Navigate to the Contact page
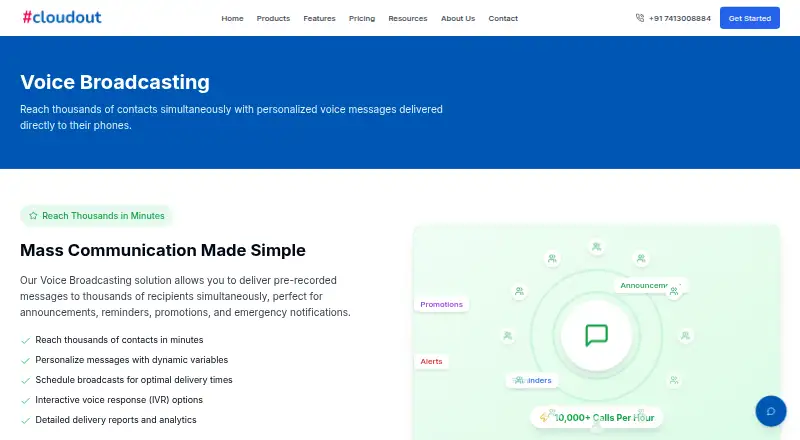 503,18
